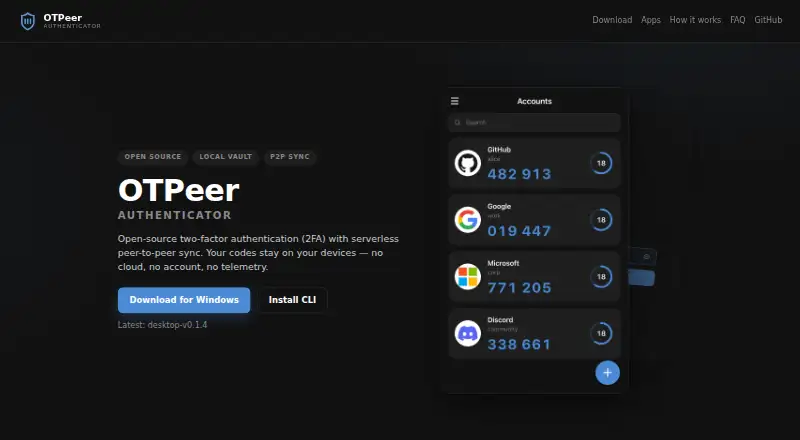The width and height of the screenshot is (800, 440).
Task: Open the Download nav link
Action: coord(612,20)
